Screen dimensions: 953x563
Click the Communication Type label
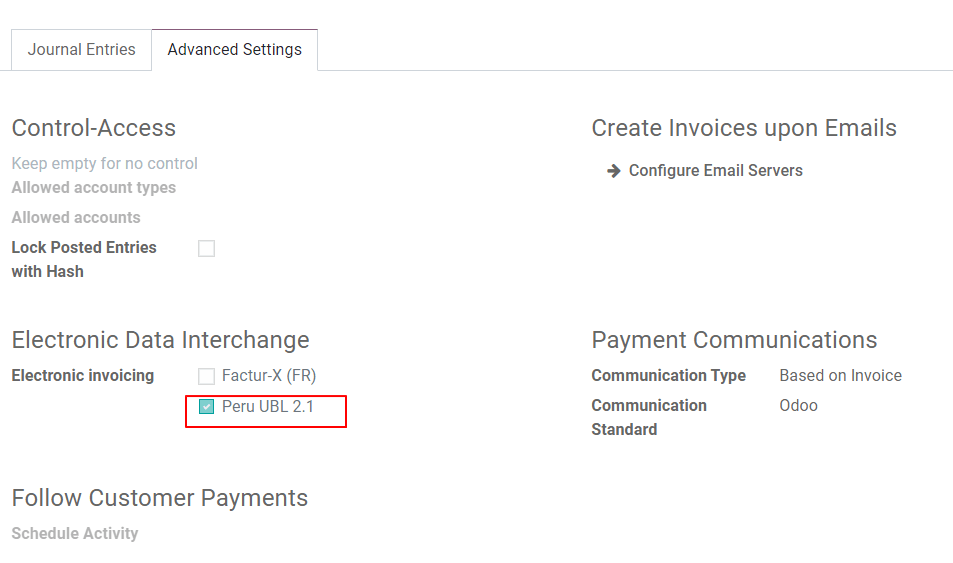tap(668, 376)
